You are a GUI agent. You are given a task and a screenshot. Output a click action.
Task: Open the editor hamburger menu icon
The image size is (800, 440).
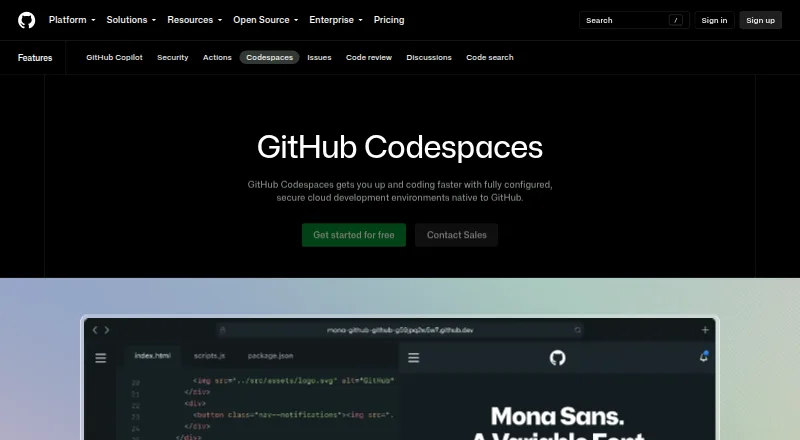tap(101, 358)
